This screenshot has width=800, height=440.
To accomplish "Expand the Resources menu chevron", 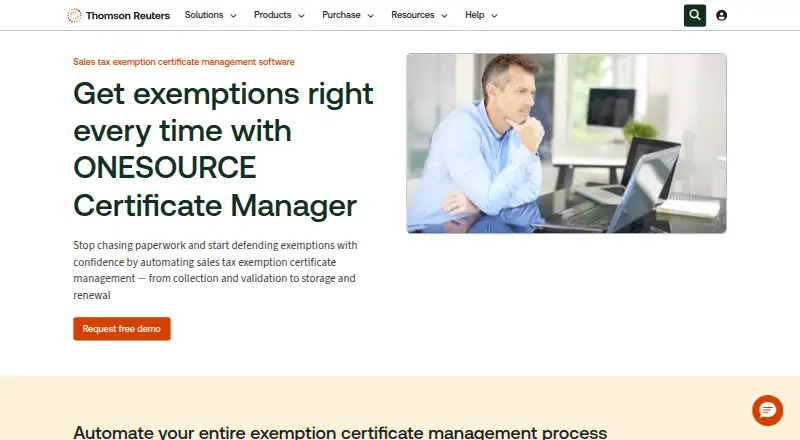I will [444, 16].
